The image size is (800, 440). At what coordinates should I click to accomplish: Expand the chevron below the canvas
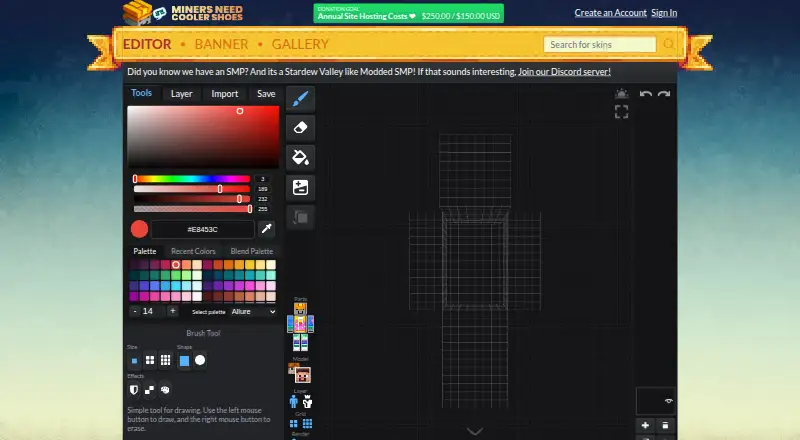tap(474, 431)
